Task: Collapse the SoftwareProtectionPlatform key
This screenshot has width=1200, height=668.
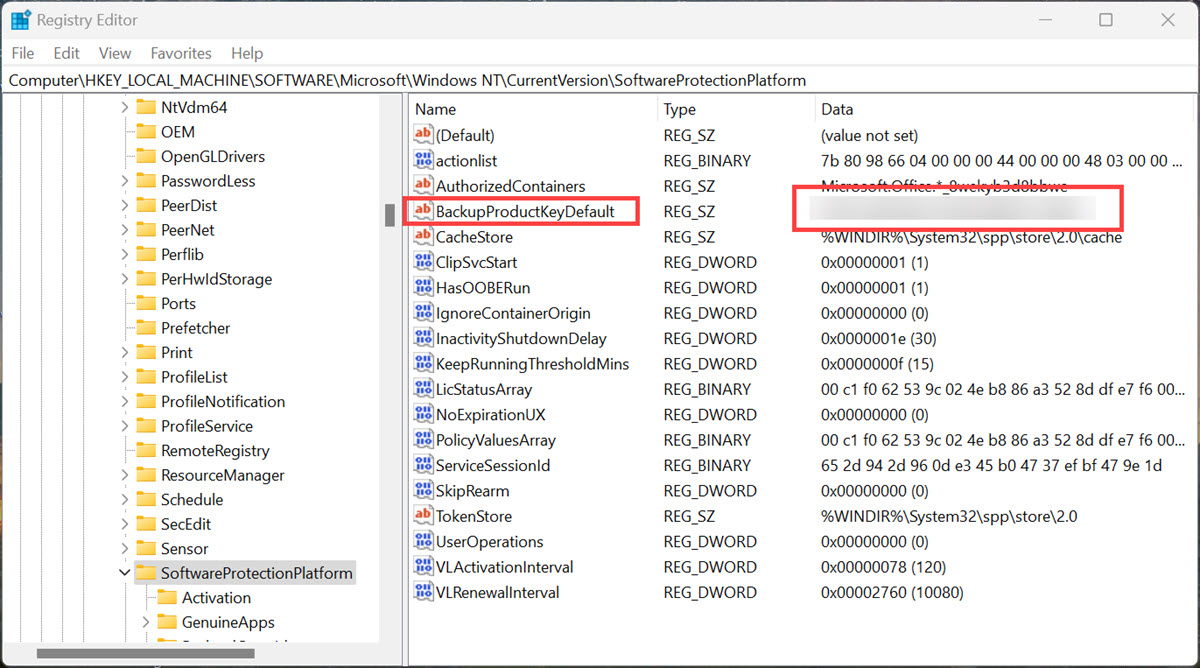Action: pos(124,572)
